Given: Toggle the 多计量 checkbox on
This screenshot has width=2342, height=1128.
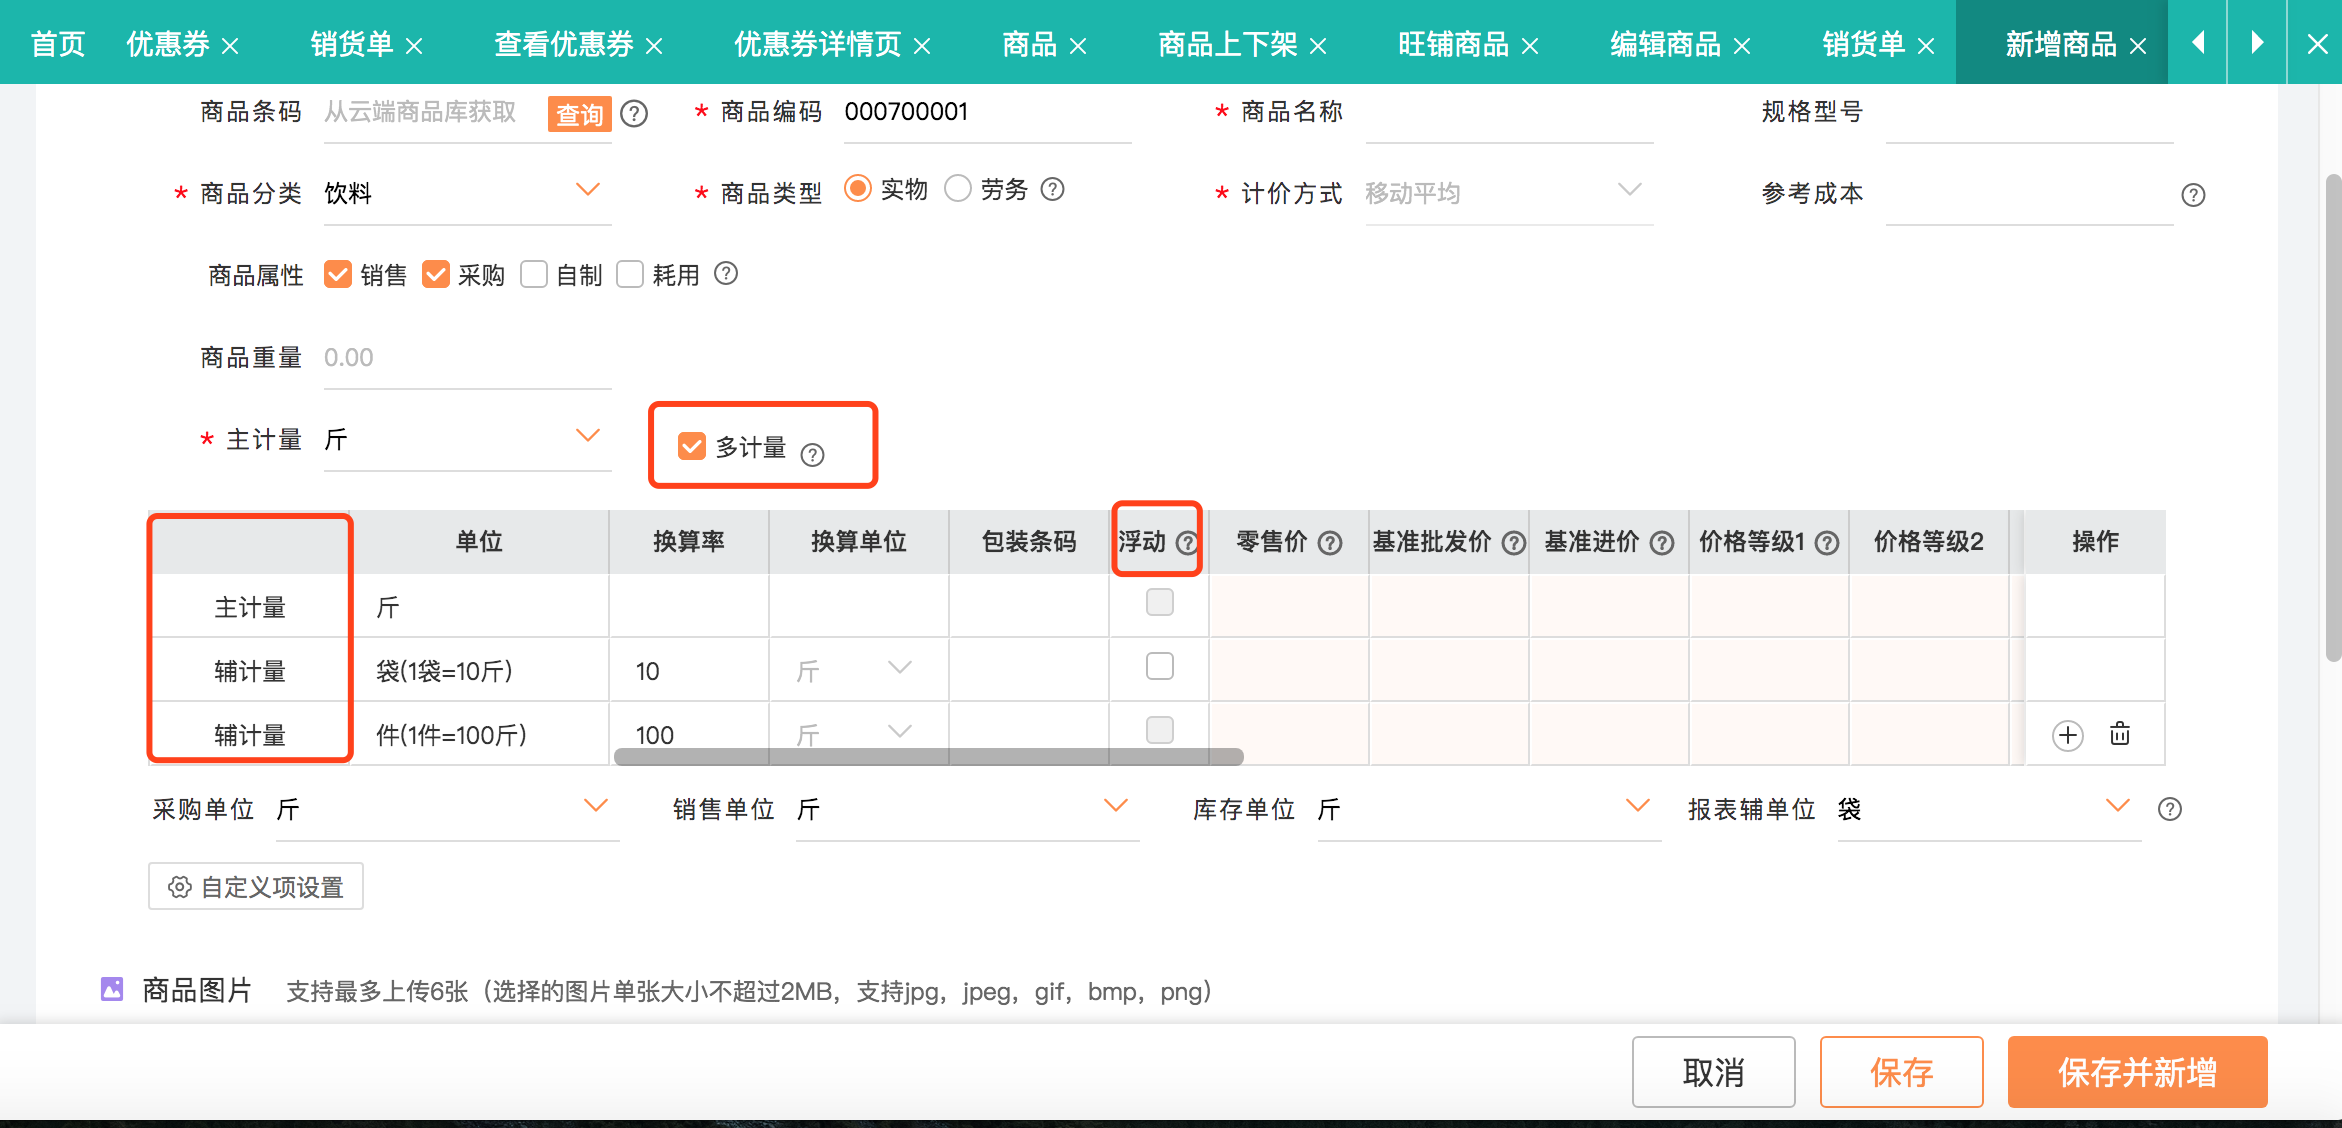Looking at the screenshot, I should pyautogui.click(x=692, y=448).
